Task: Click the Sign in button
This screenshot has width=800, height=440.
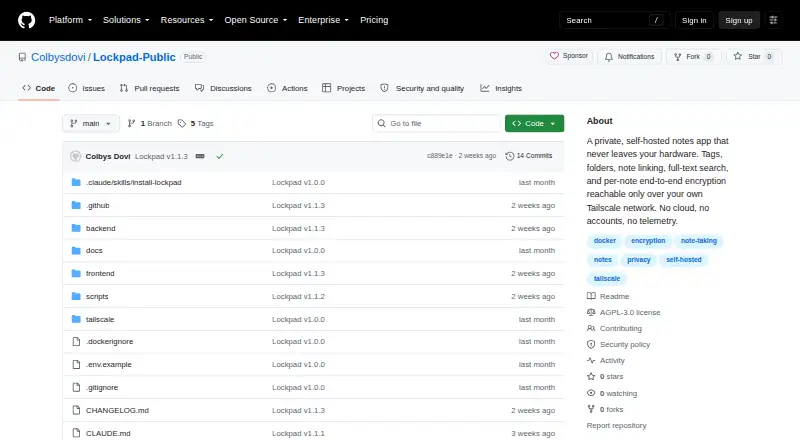Action: tap(694, 20)
